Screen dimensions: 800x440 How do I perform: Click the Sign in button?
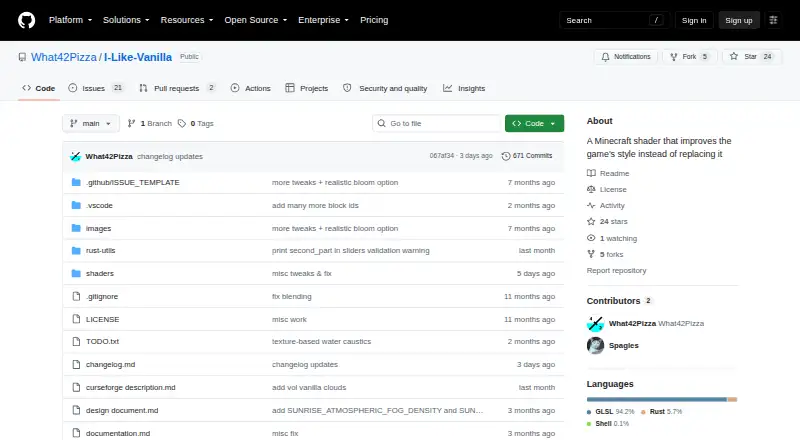[694, 20]
